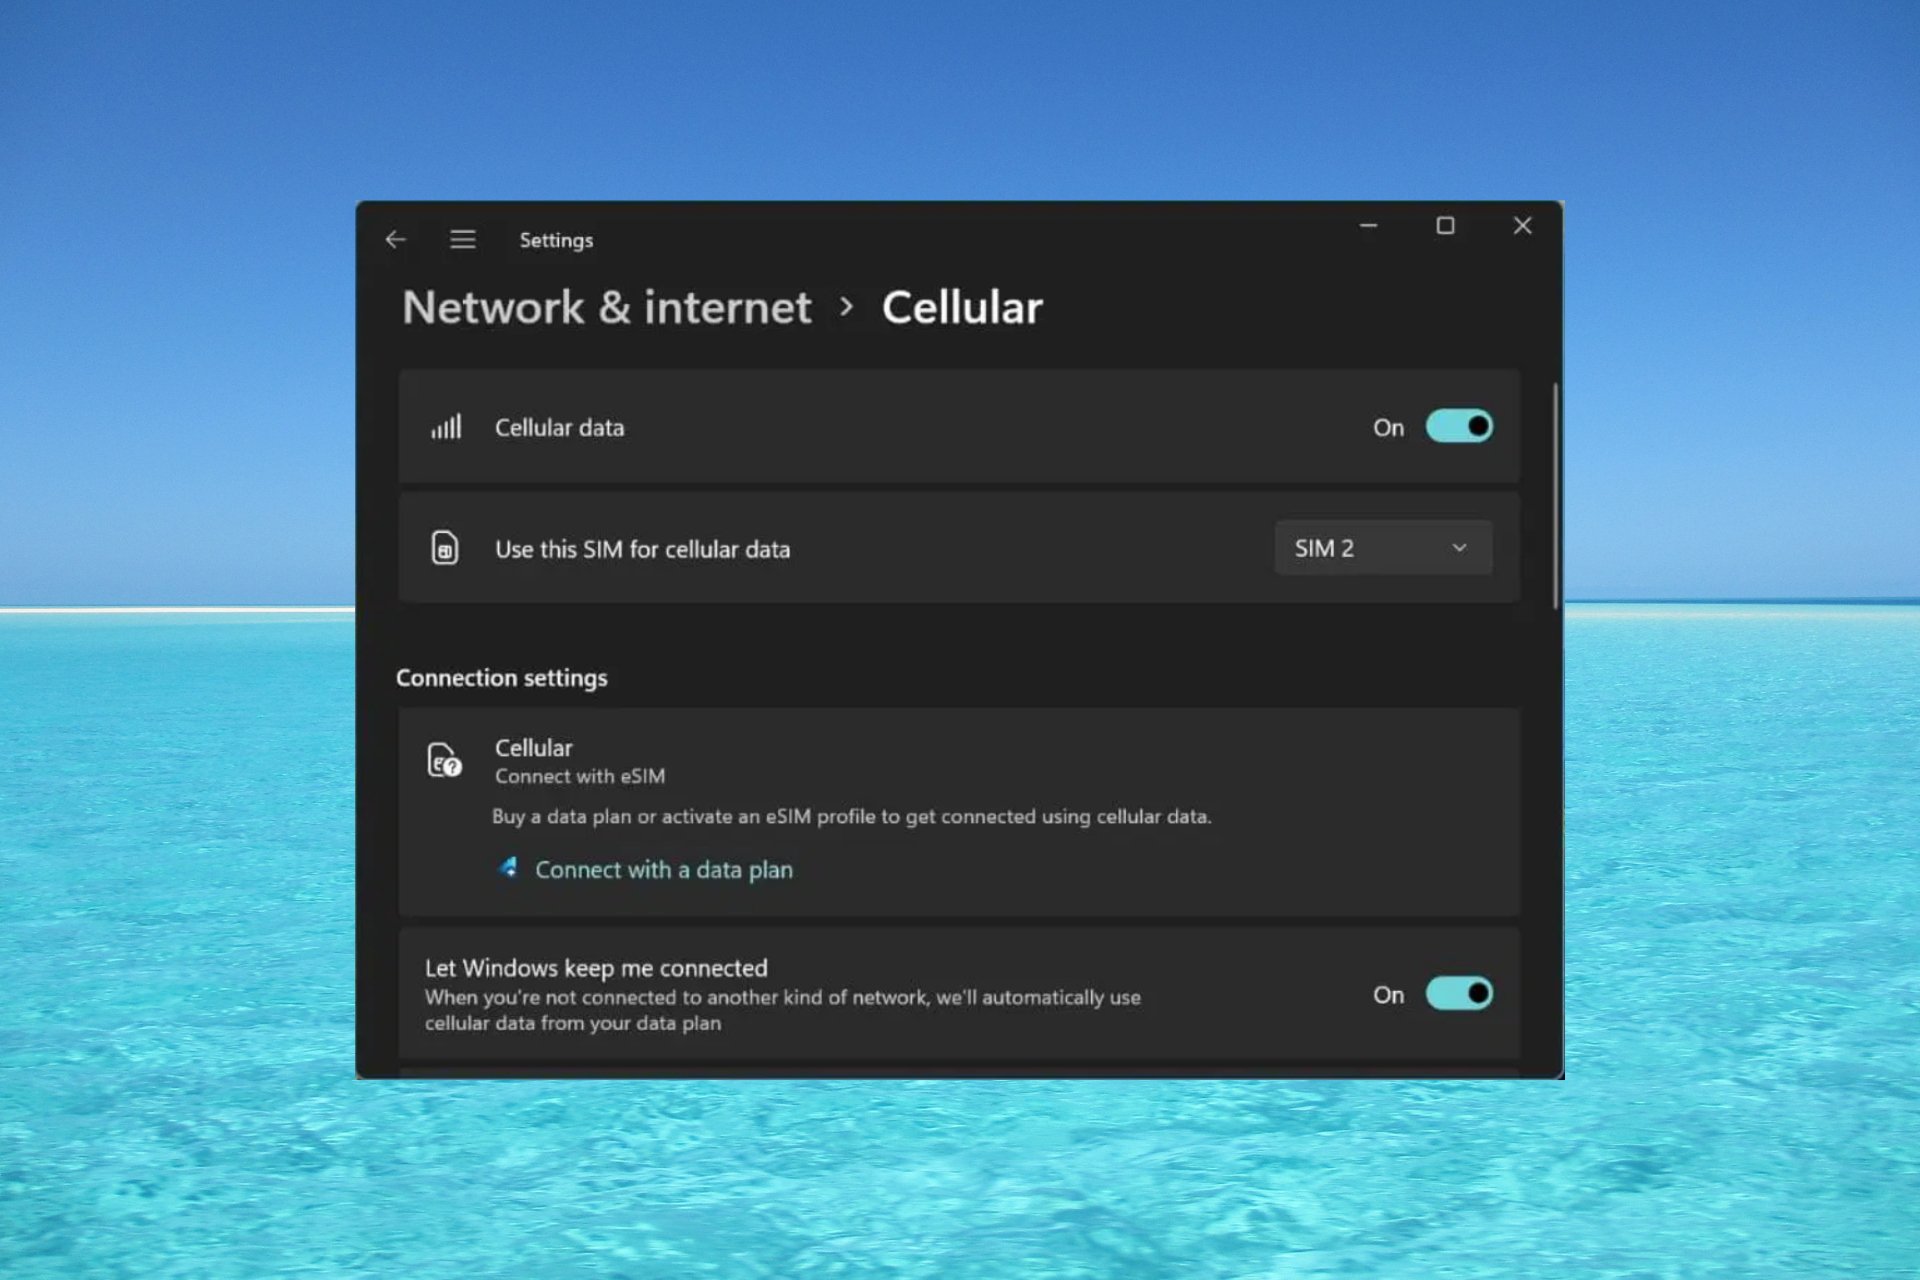Click the cellular signal strength icon

coord(444,426)
